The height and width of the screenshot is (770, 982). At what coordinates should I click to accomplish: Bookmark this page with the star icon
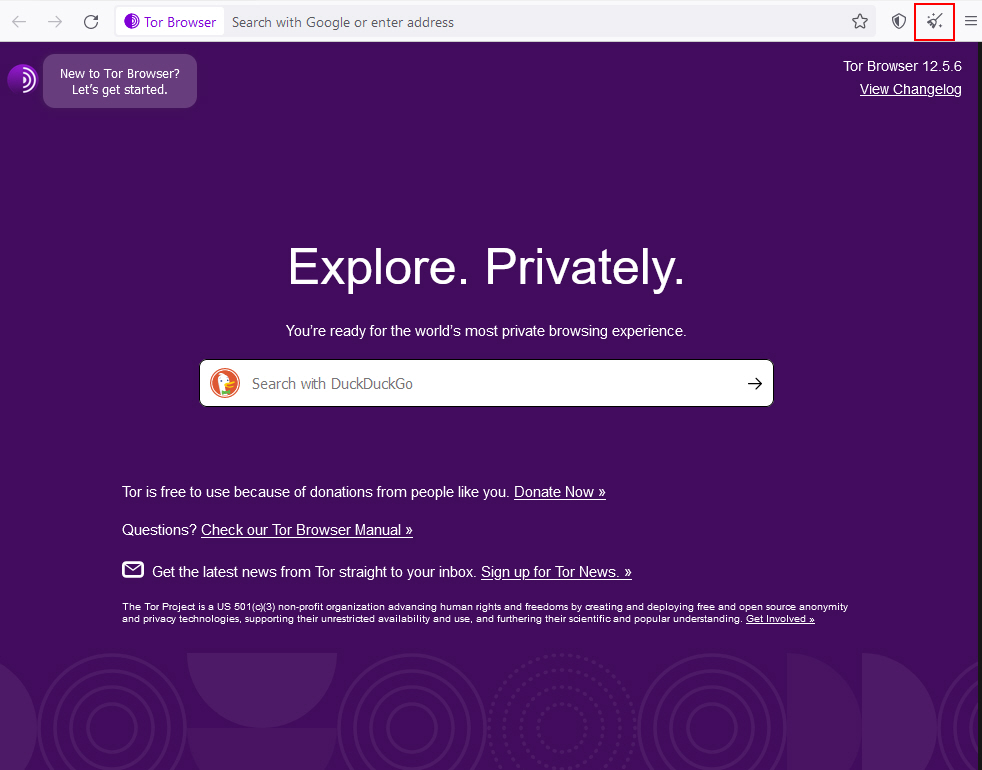point(860,22)
